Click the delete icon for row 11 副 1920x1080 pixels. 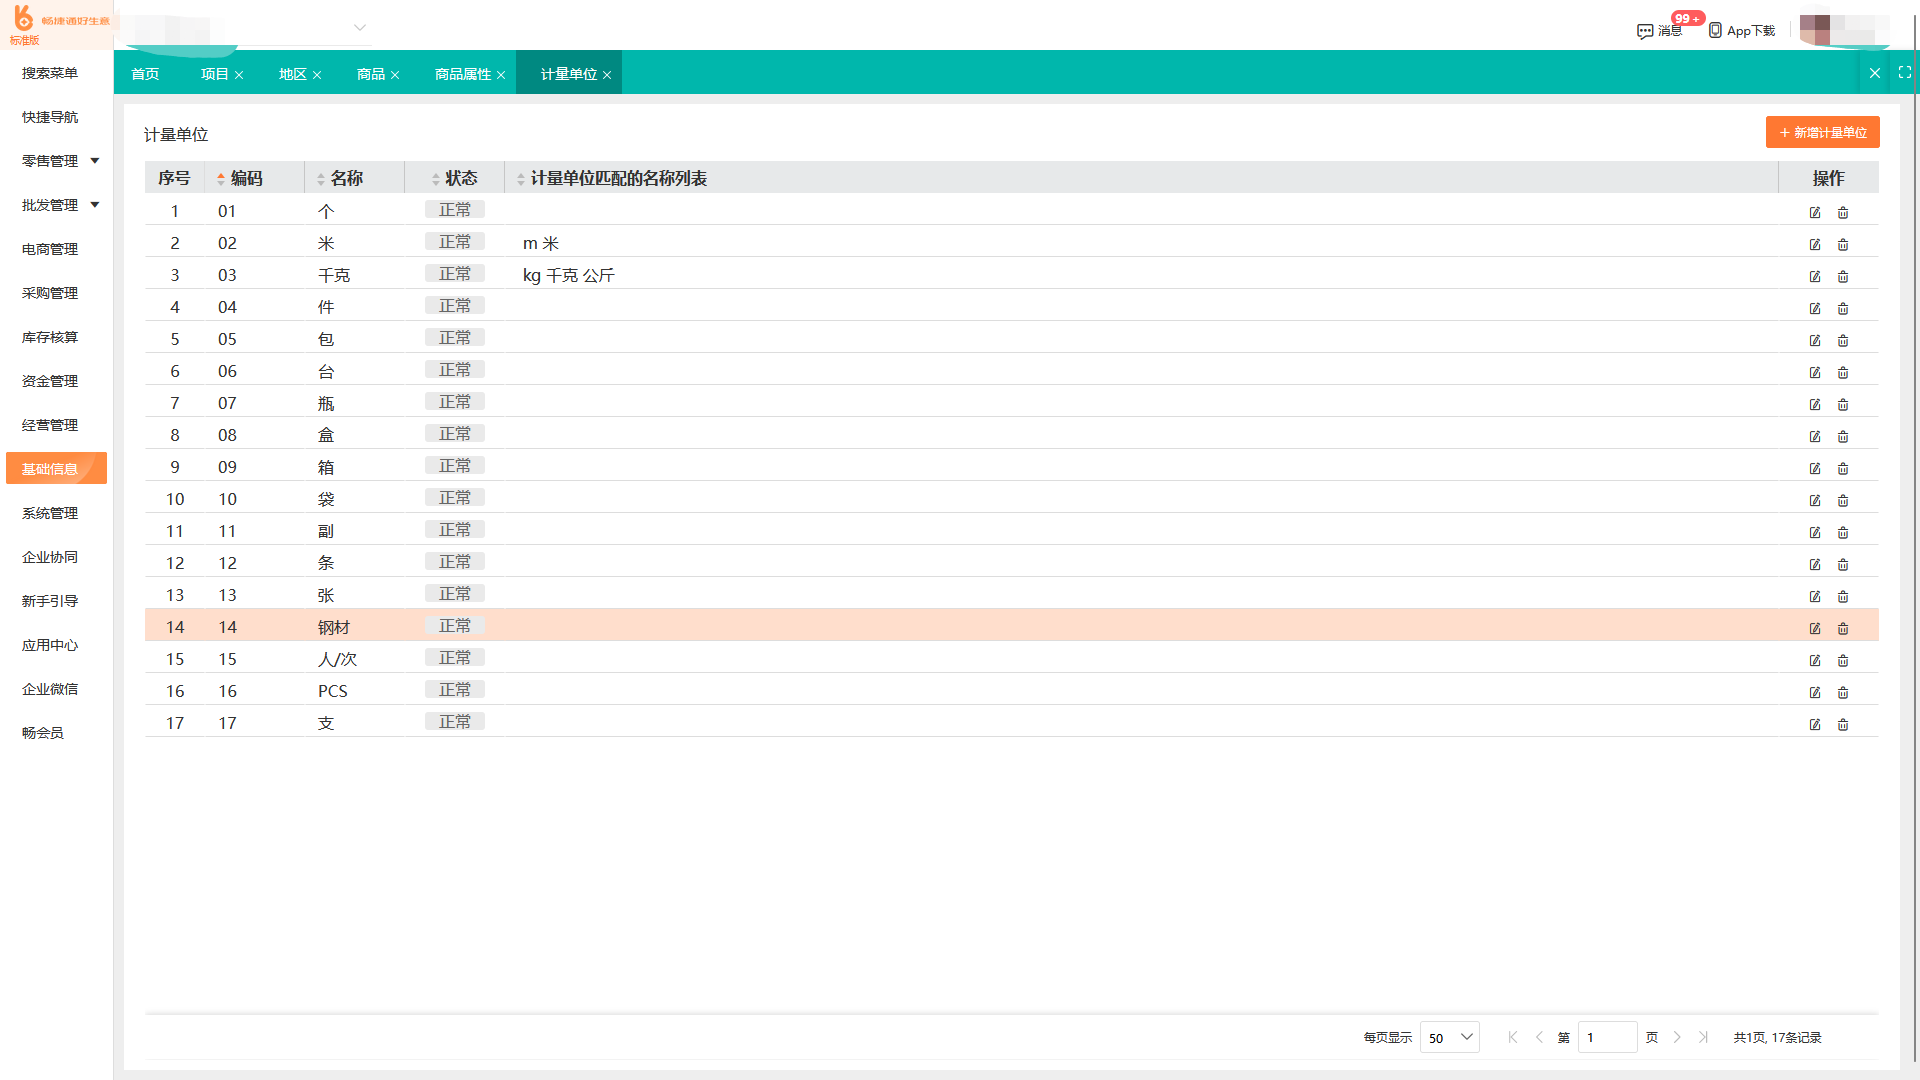click(x=1844, y=531)
